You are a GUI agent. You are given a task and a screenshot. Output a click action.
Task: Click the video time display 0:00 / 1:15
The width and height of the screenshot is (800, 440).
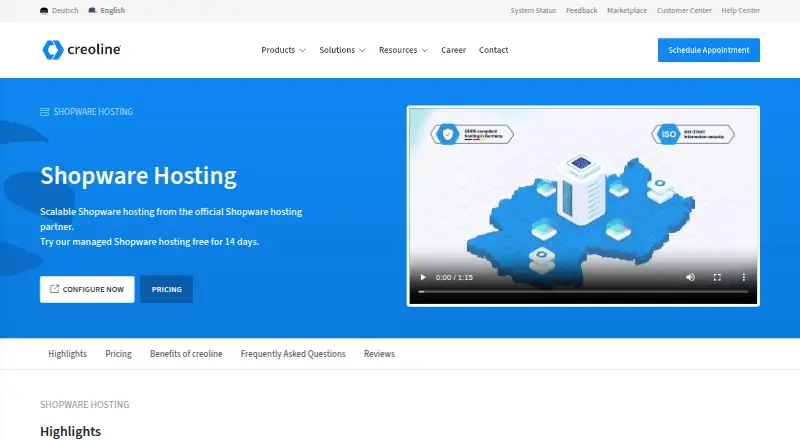[454, 277]
